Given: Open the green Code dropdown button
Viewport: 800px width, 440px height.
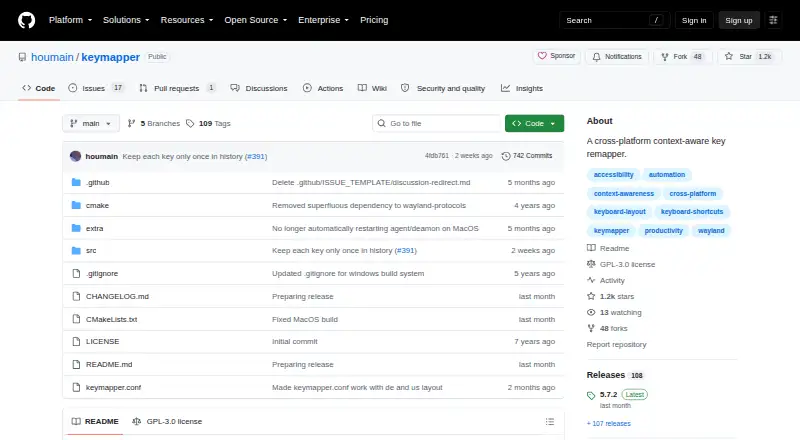Looking at the screenshot, I should (x=534, y=124).
